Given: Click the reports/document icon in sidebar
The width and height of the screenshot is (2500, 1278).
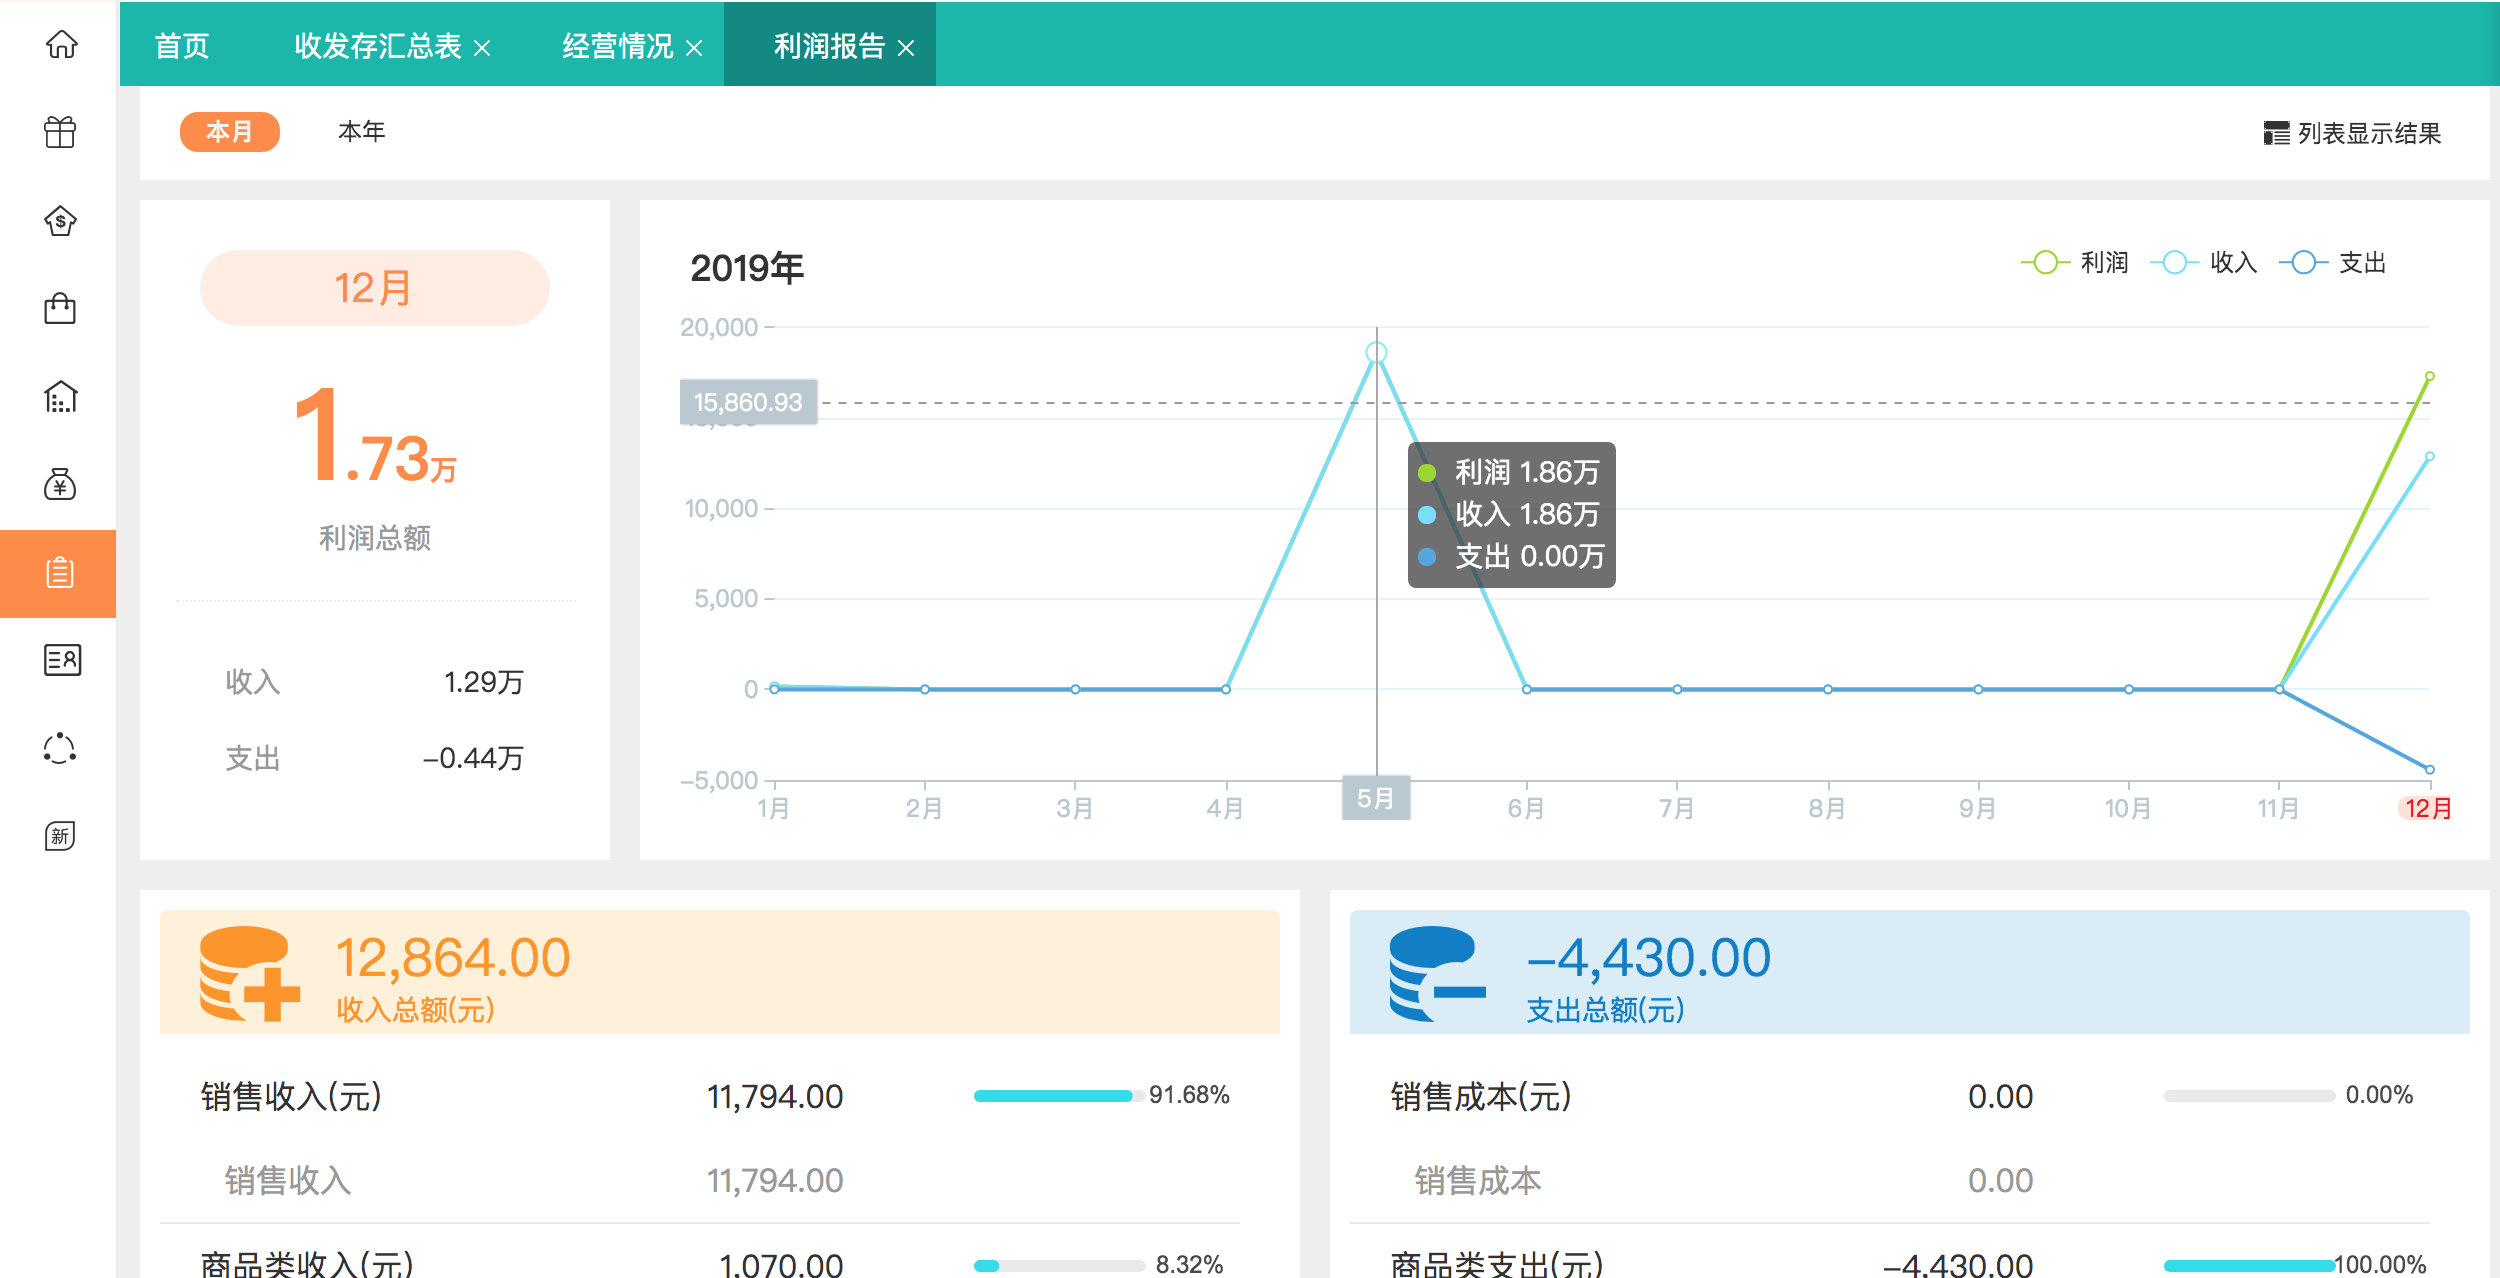Looking at the screenshot, I should click(62, 572).
